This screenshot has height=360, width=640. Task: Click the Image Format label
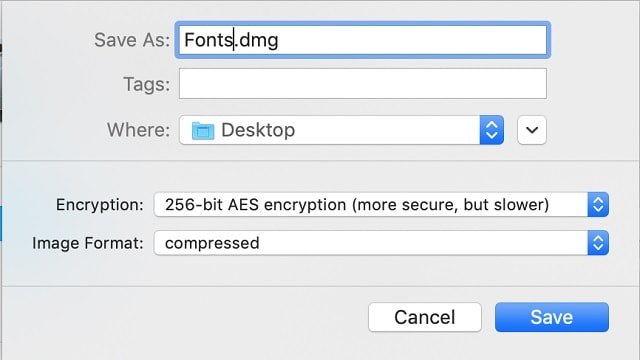point(88,243)
